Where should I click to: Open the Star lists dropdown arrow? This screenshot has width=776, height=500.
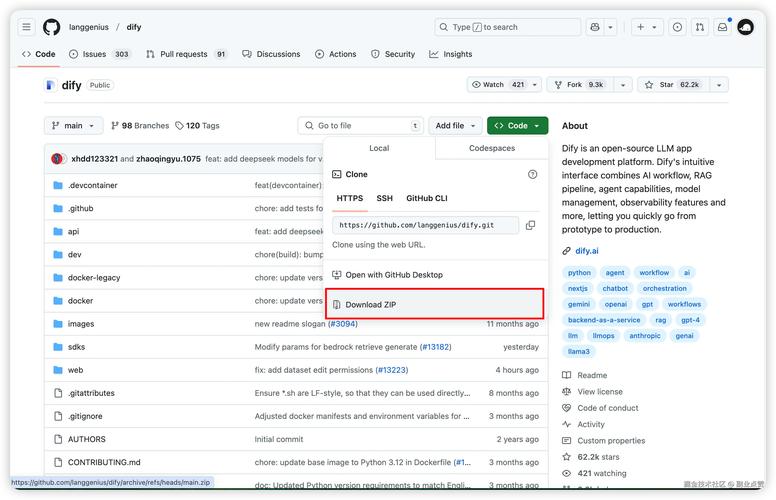coord(718,85)
